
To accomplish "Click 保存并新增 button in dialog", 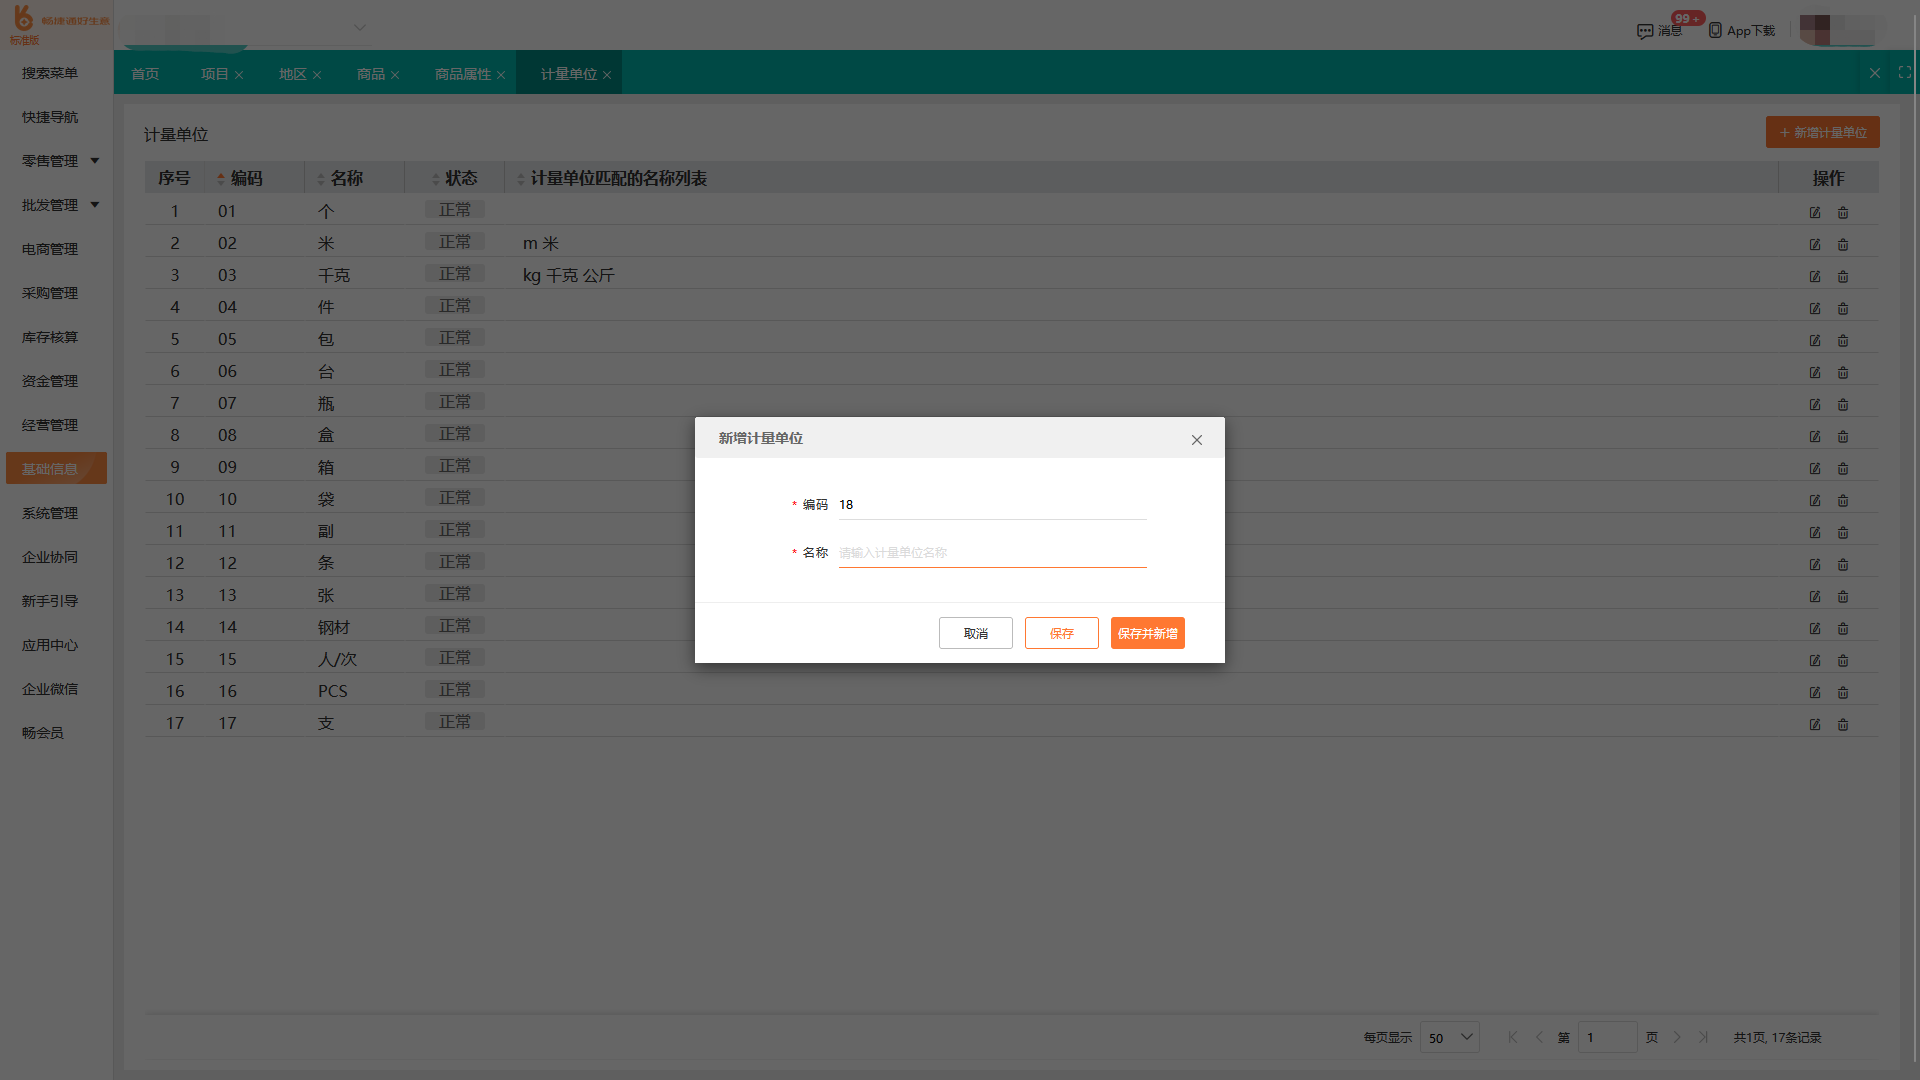I will tap(1147, 633).
